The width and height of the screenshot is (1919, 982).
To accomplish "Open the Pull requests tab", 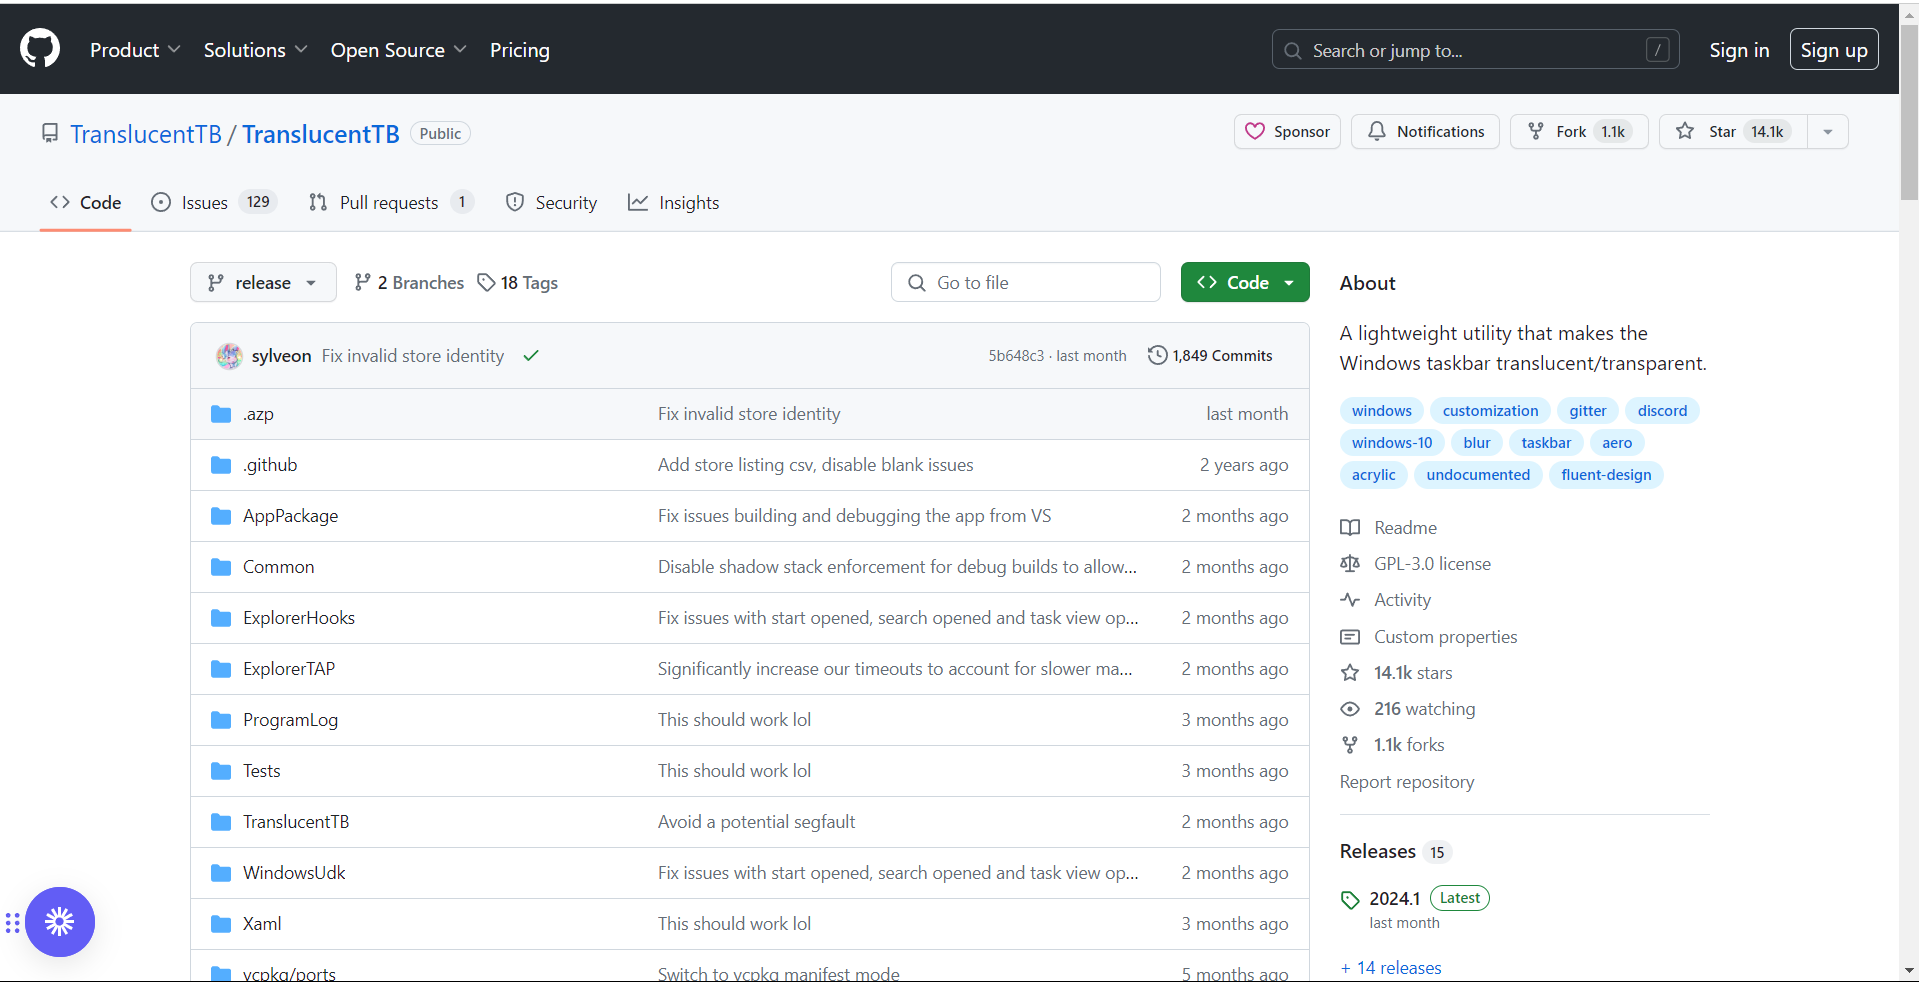I will 390,203.
